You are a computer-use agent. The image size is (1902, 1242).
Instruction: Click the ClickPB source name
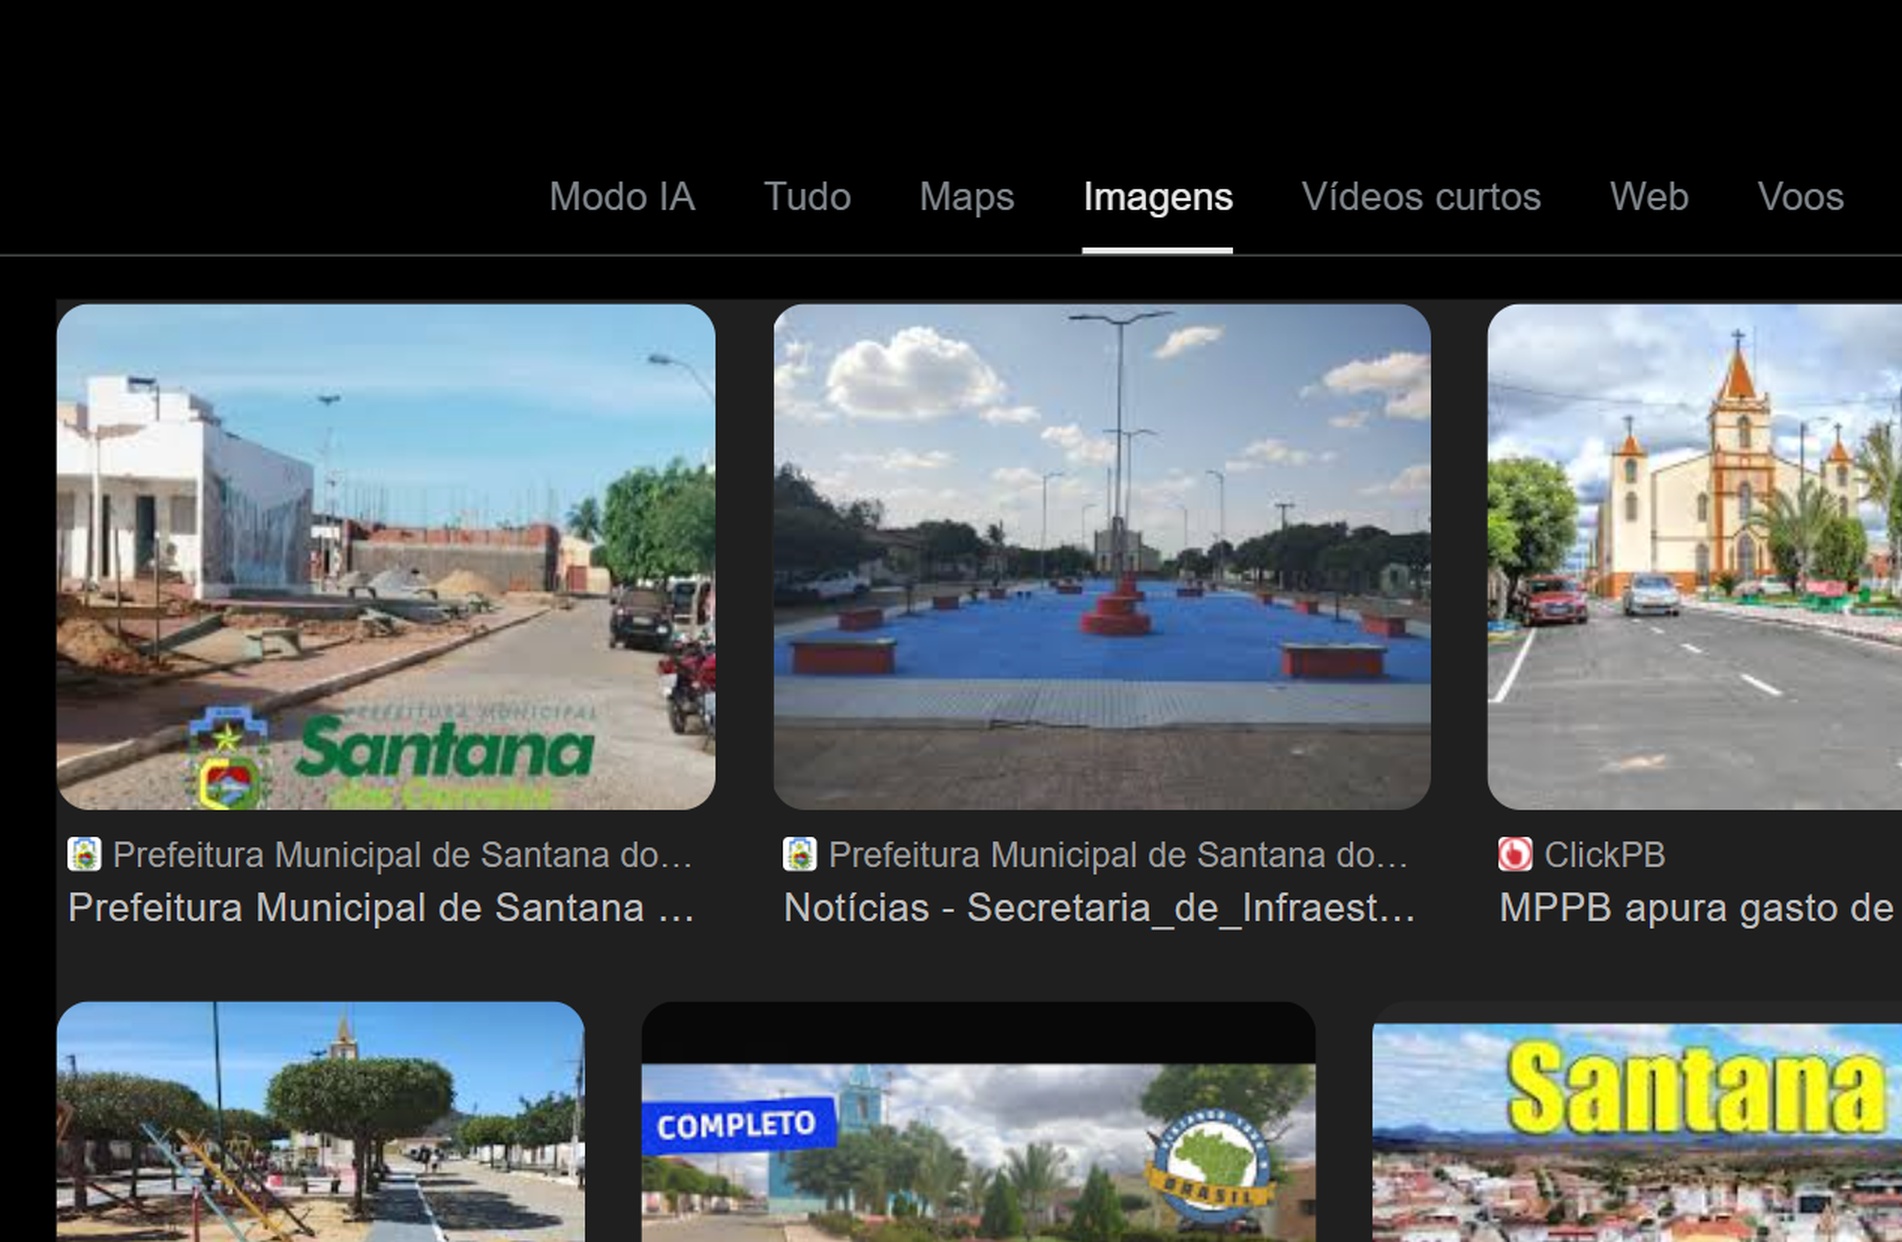[1604, 855]
